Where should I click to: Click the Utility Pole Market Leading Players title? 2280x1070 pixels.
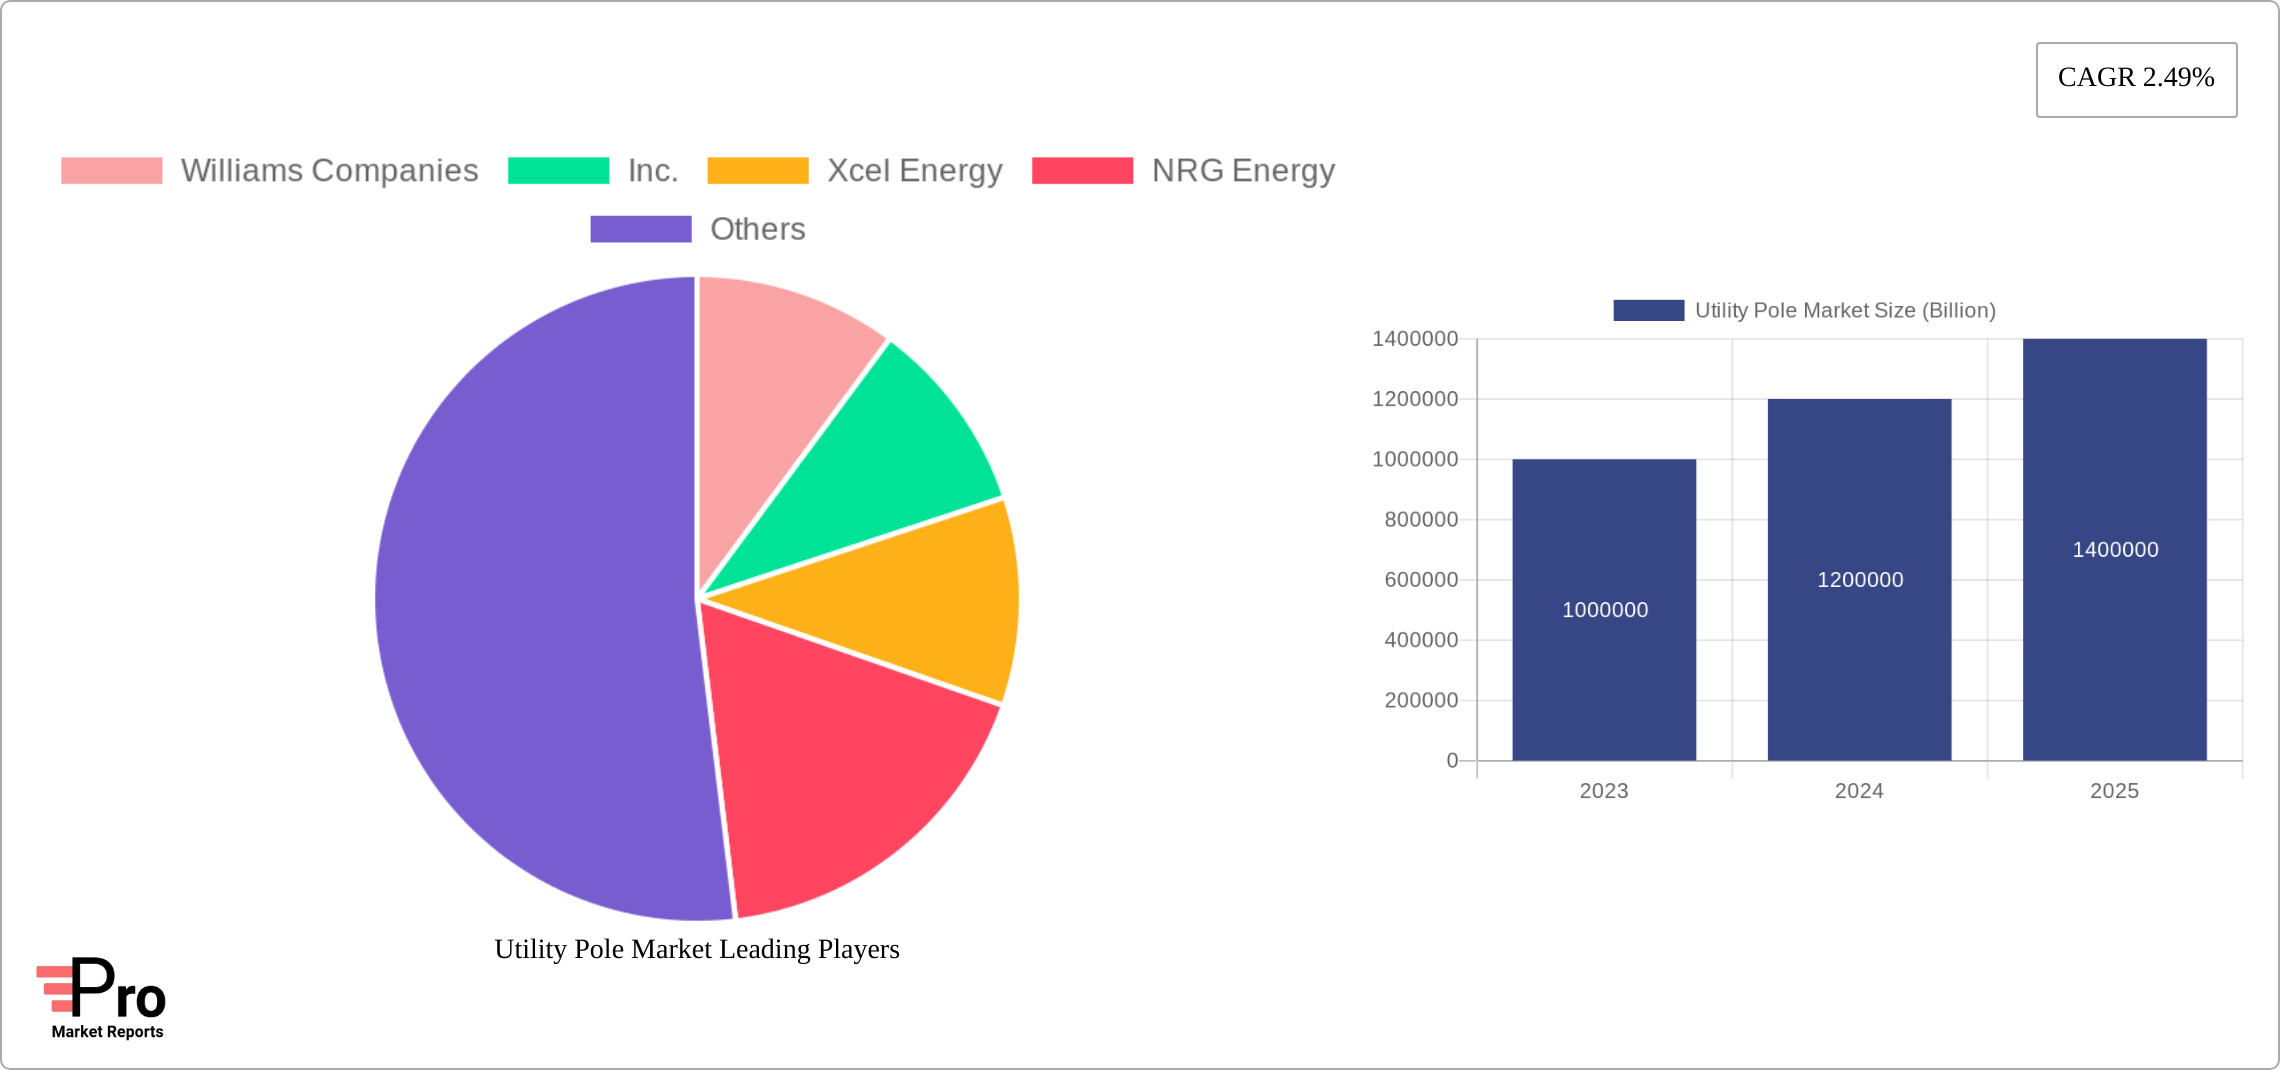697,949
